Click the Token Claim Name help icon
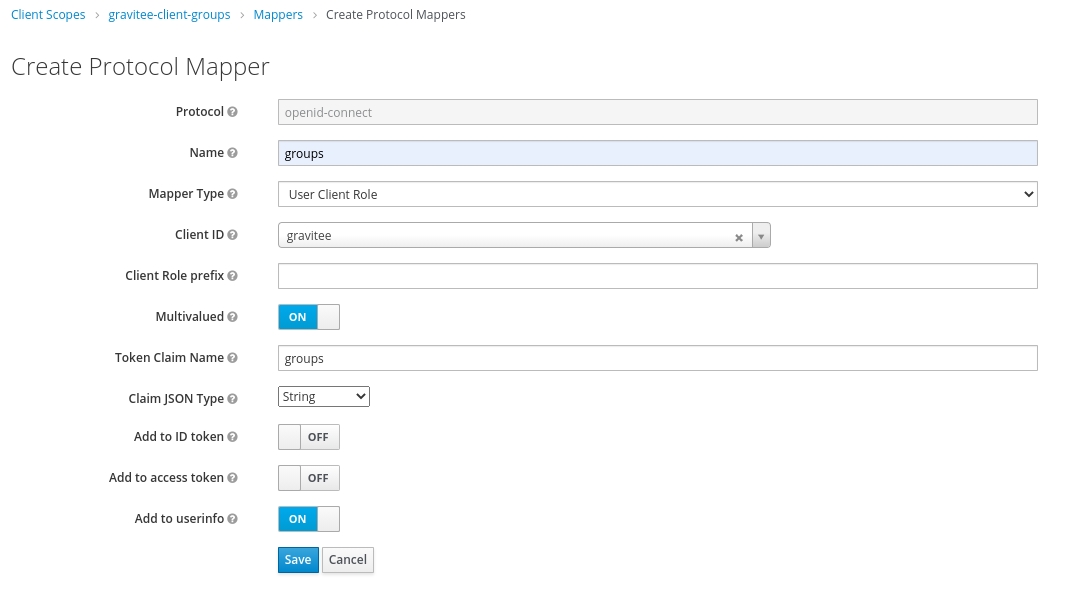 (x=233, y=358)
